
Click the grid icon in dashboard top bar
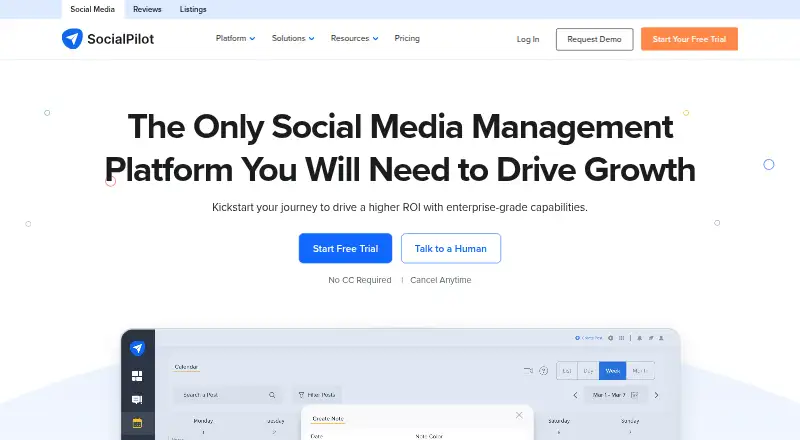(x=621, y=338)
